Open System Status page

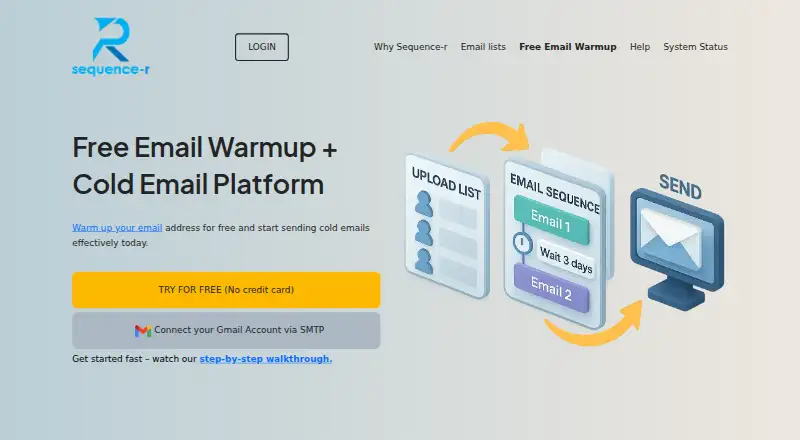(695, 47)
